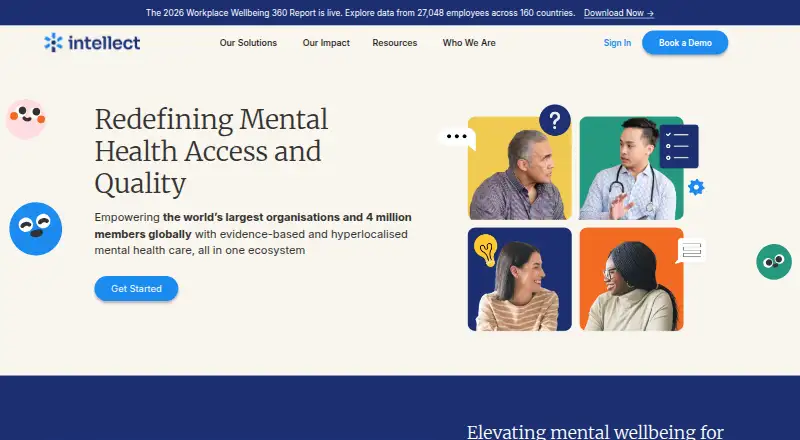Click the question mark icon
Image resolution: width=800 pixels, height=440 pixels.
click(x=555, y=120)
